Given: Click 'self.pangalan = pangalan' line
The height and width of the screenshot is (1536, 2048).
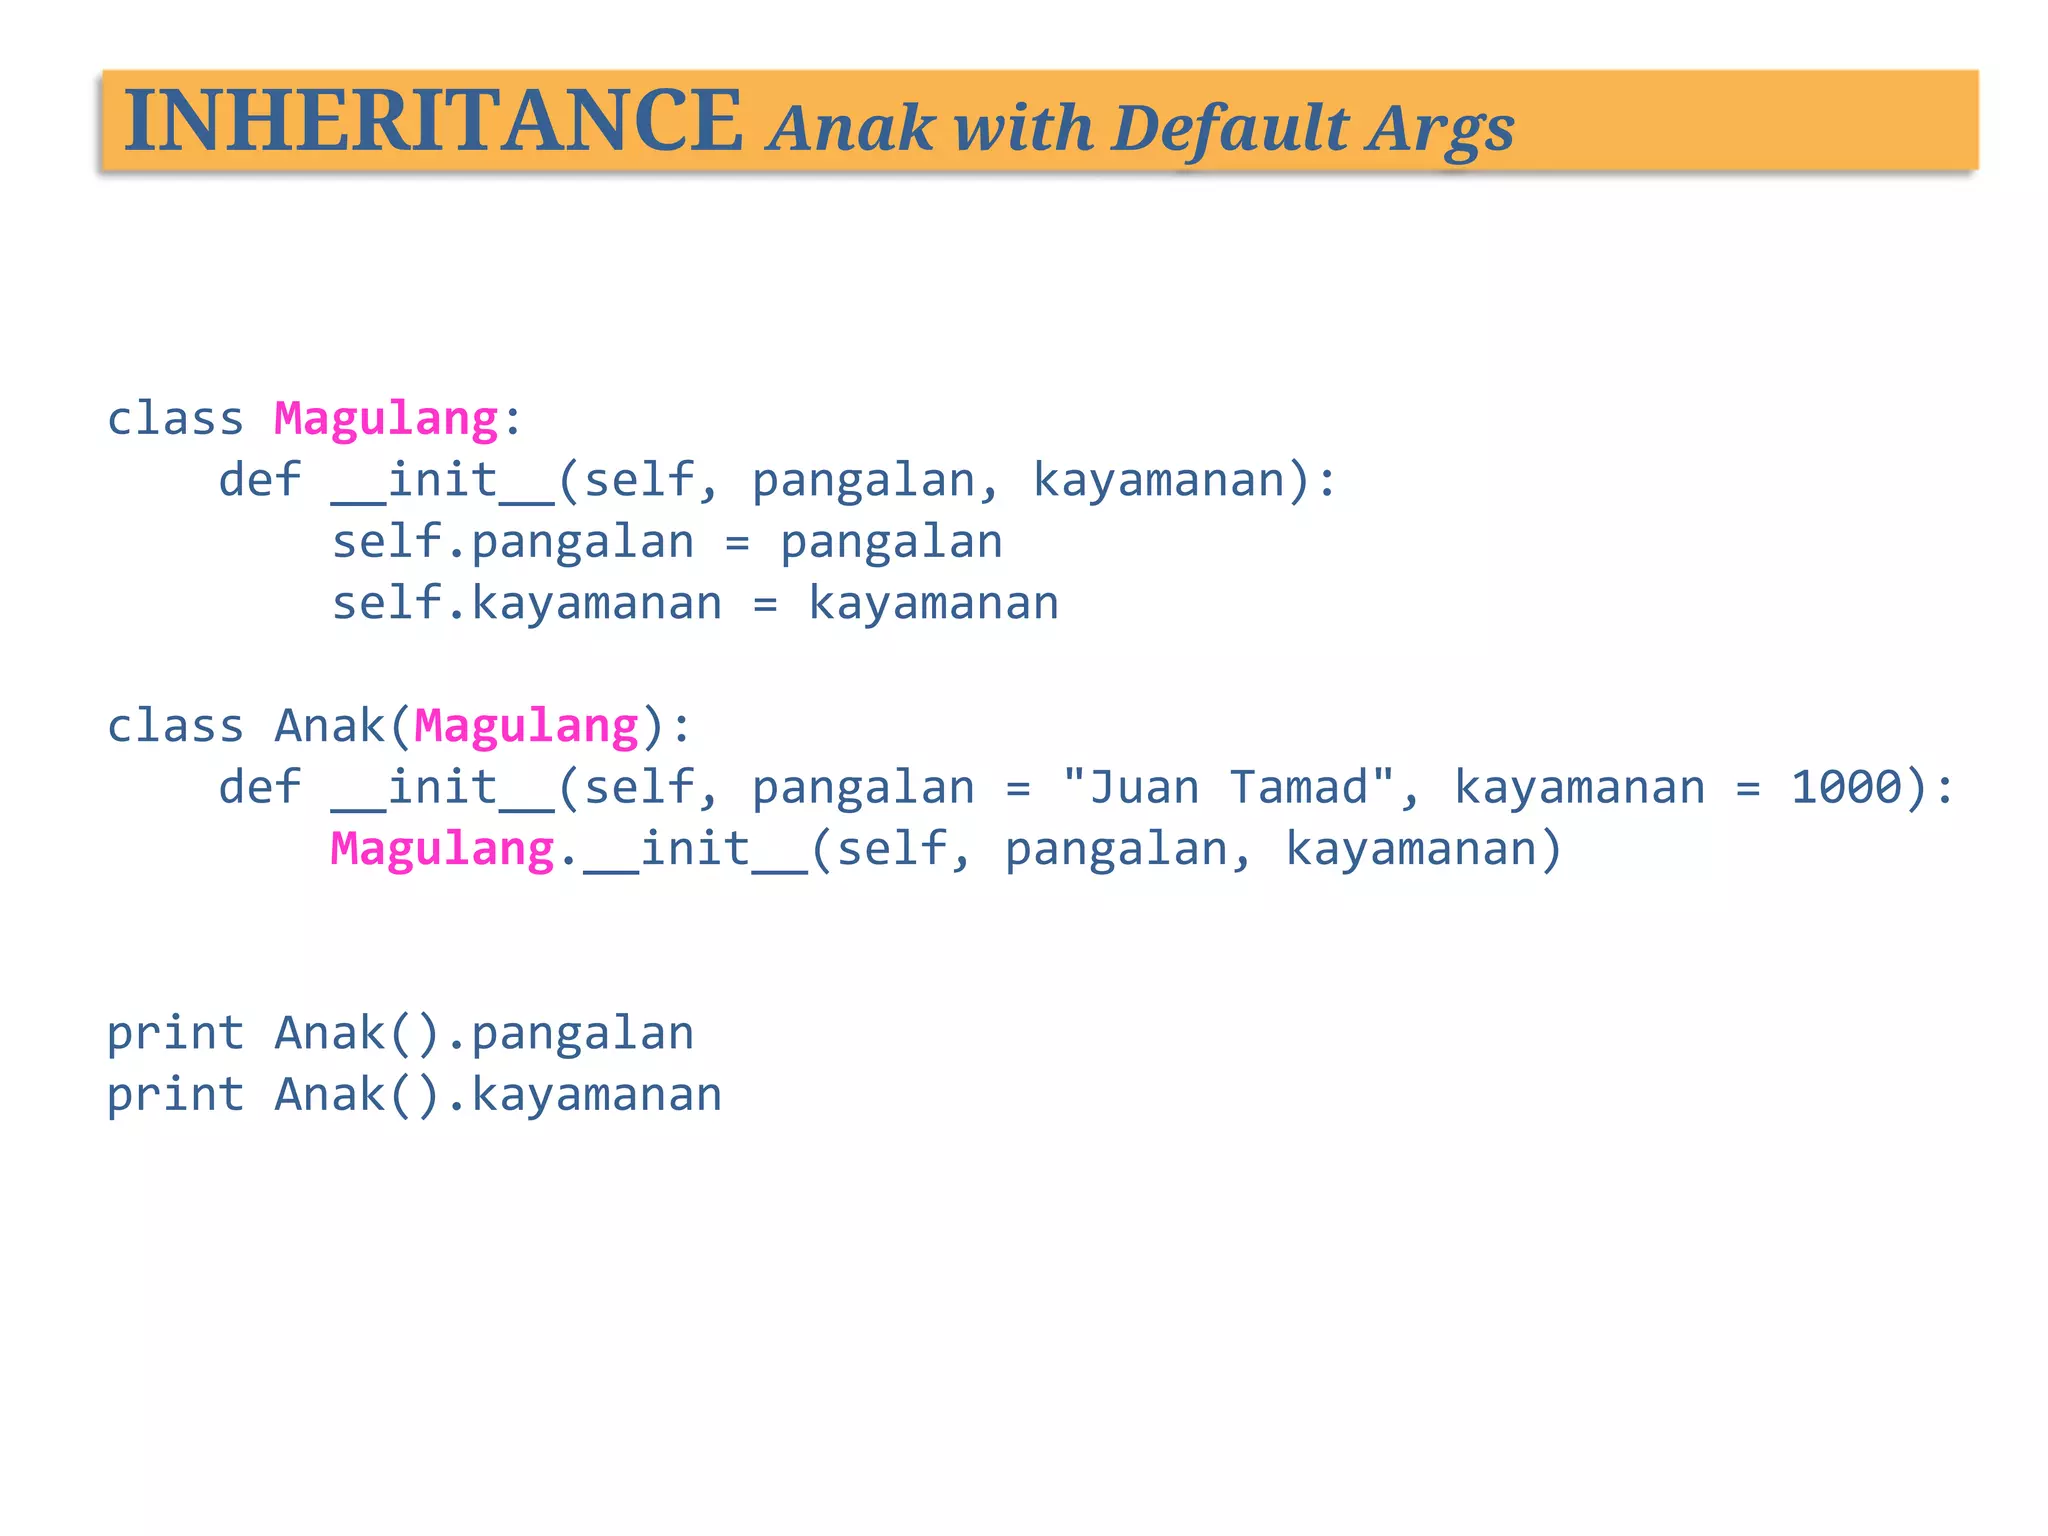Looking at the screenshot, I should coord(666,543).
